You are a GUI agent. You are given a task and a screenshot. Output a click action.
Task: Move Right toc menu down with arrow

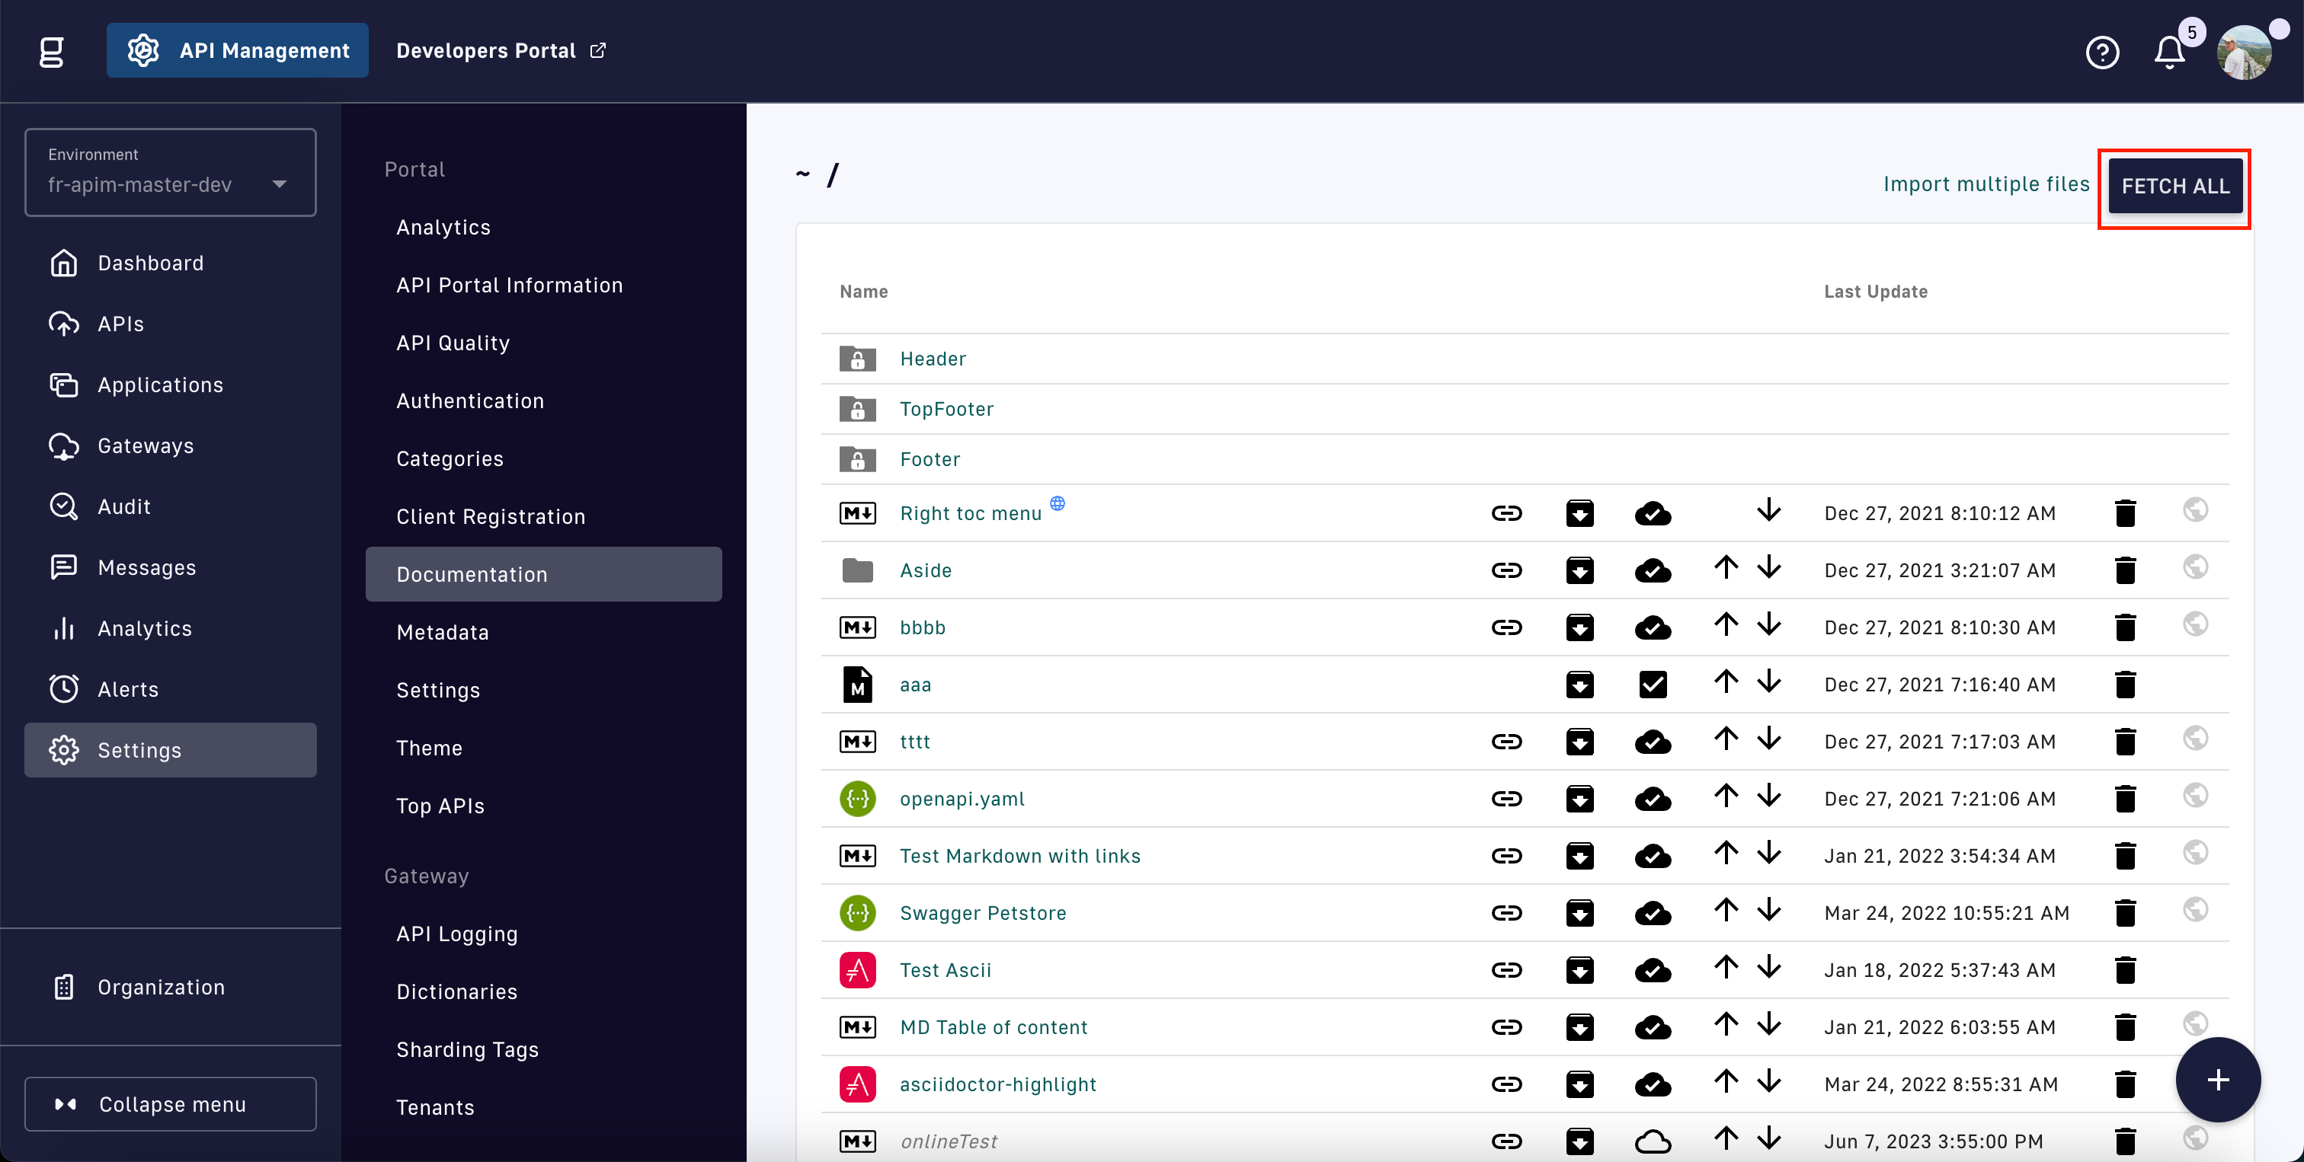pos(1768,511)
